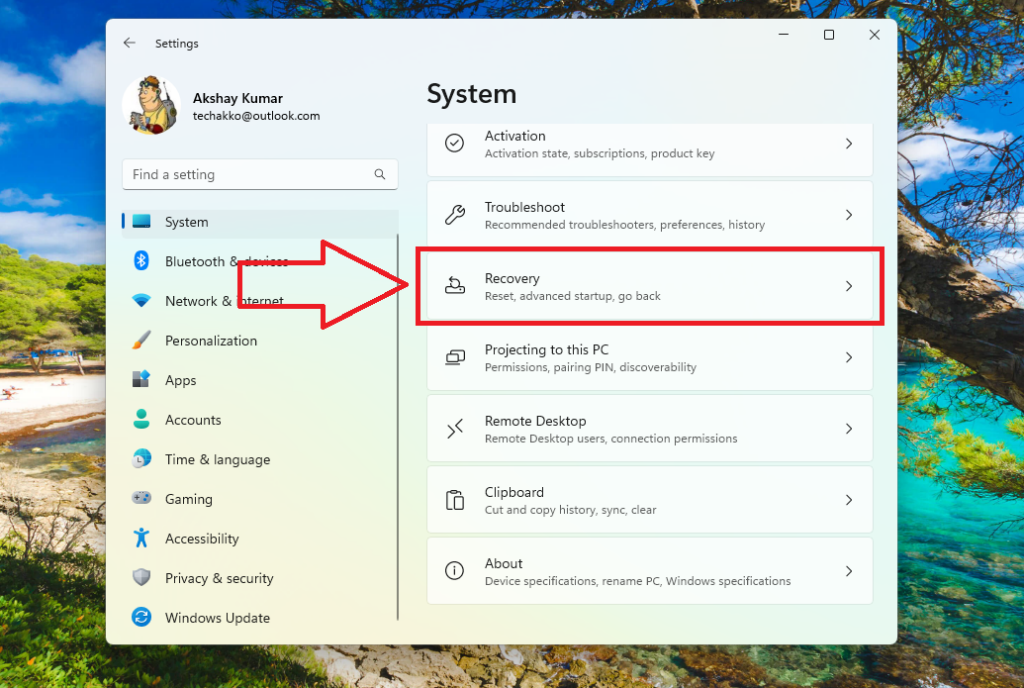Open About via its chevron arrow
The image size is (1024, 688).
pyautogui.click(x=849, y=571)
